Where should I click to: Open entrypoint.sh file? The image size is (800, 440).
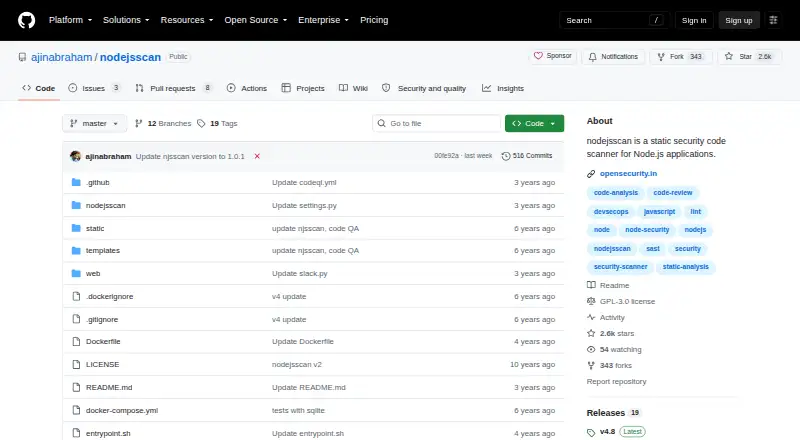coord(108,433)
